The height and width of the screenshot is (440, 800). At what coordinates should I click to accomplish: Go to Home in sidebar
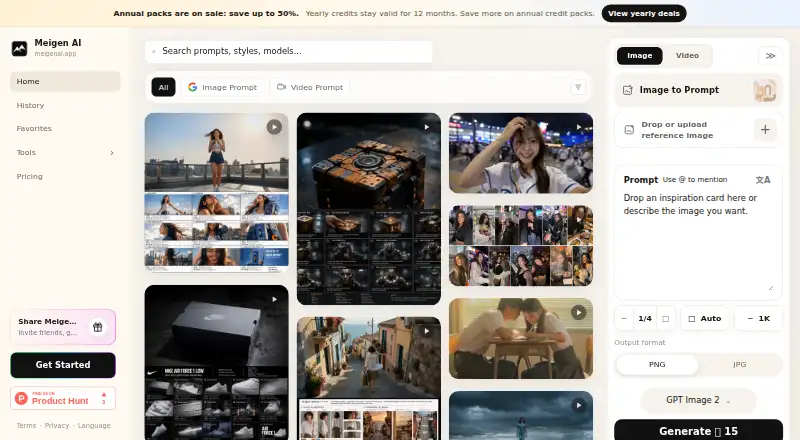(x=65, y=82)
